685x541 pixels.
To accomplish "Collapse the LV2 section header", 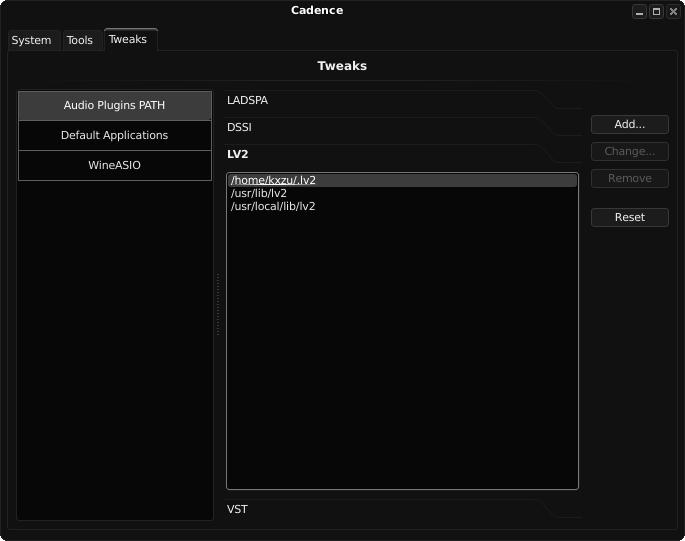I will 238,154.
